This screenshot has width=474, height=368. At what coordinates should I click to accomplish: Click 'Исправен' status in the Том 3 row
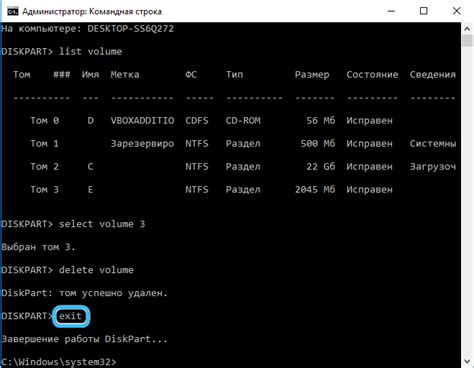369,190
